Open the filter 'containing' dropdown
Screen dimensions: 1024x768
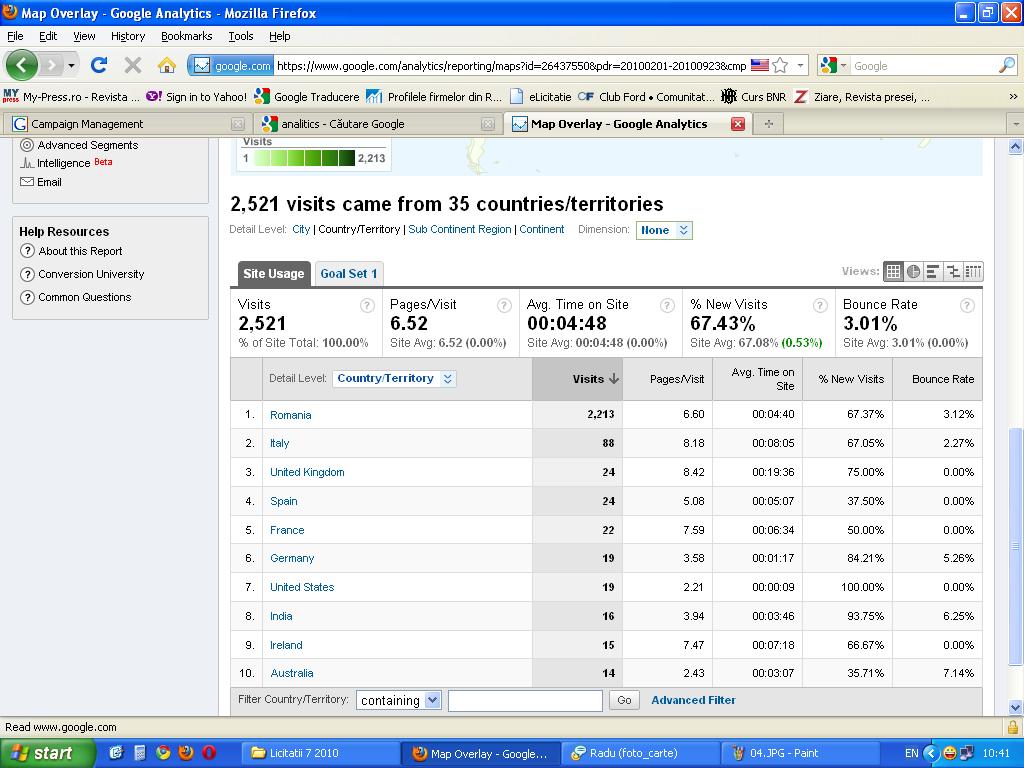tap(398, 700)
